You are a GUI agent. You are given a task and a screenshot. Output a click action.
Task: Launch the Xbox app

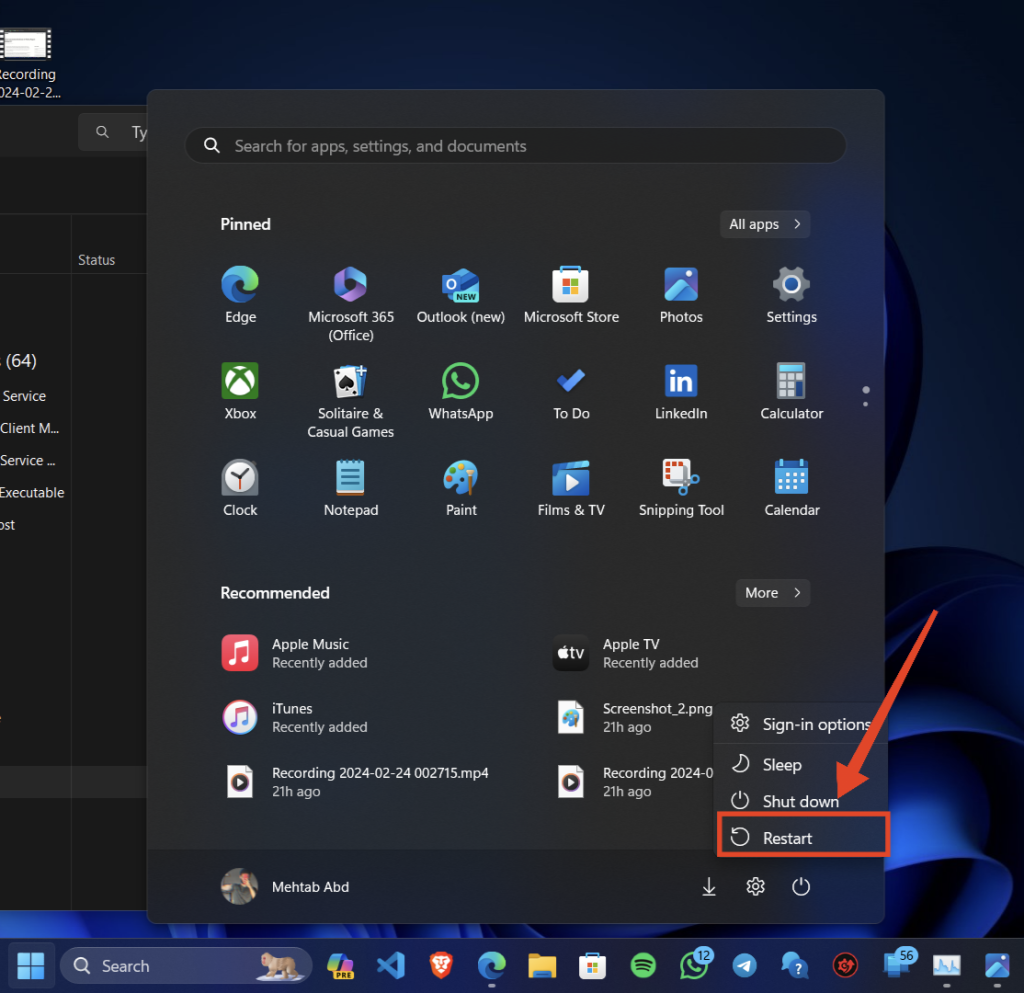(240, 392)
